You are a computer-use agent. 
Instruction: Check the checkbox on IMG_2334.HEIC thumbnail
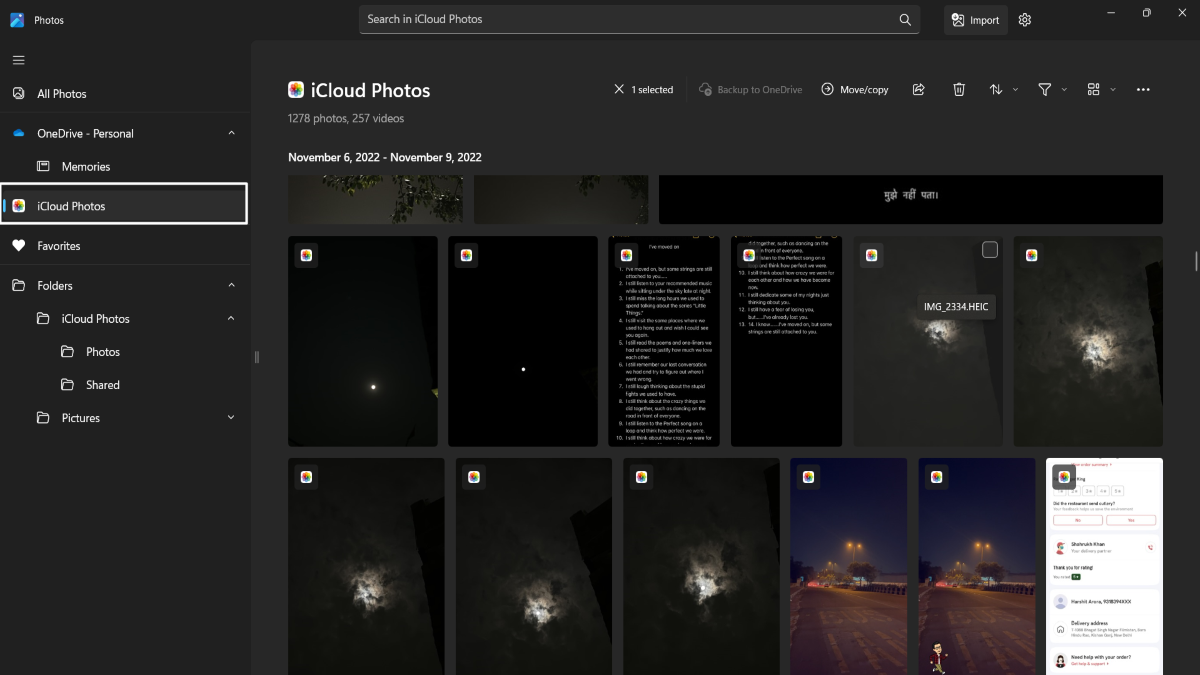[990, 249]
